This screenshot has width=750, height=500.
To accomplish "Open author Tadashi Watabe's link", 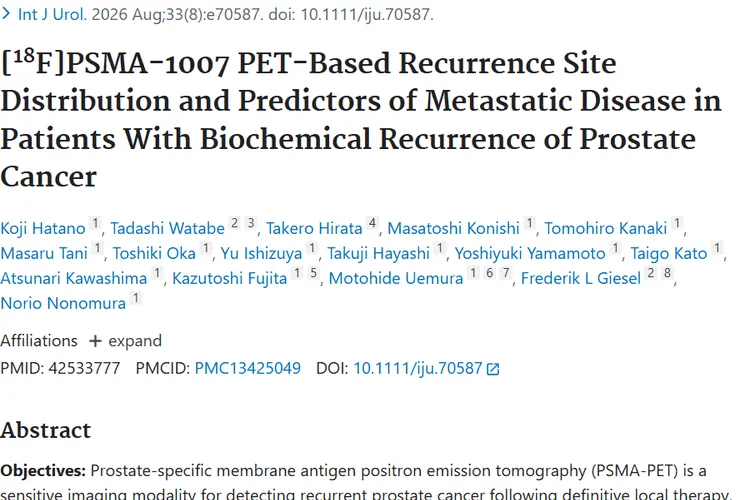I will [167, 228].
